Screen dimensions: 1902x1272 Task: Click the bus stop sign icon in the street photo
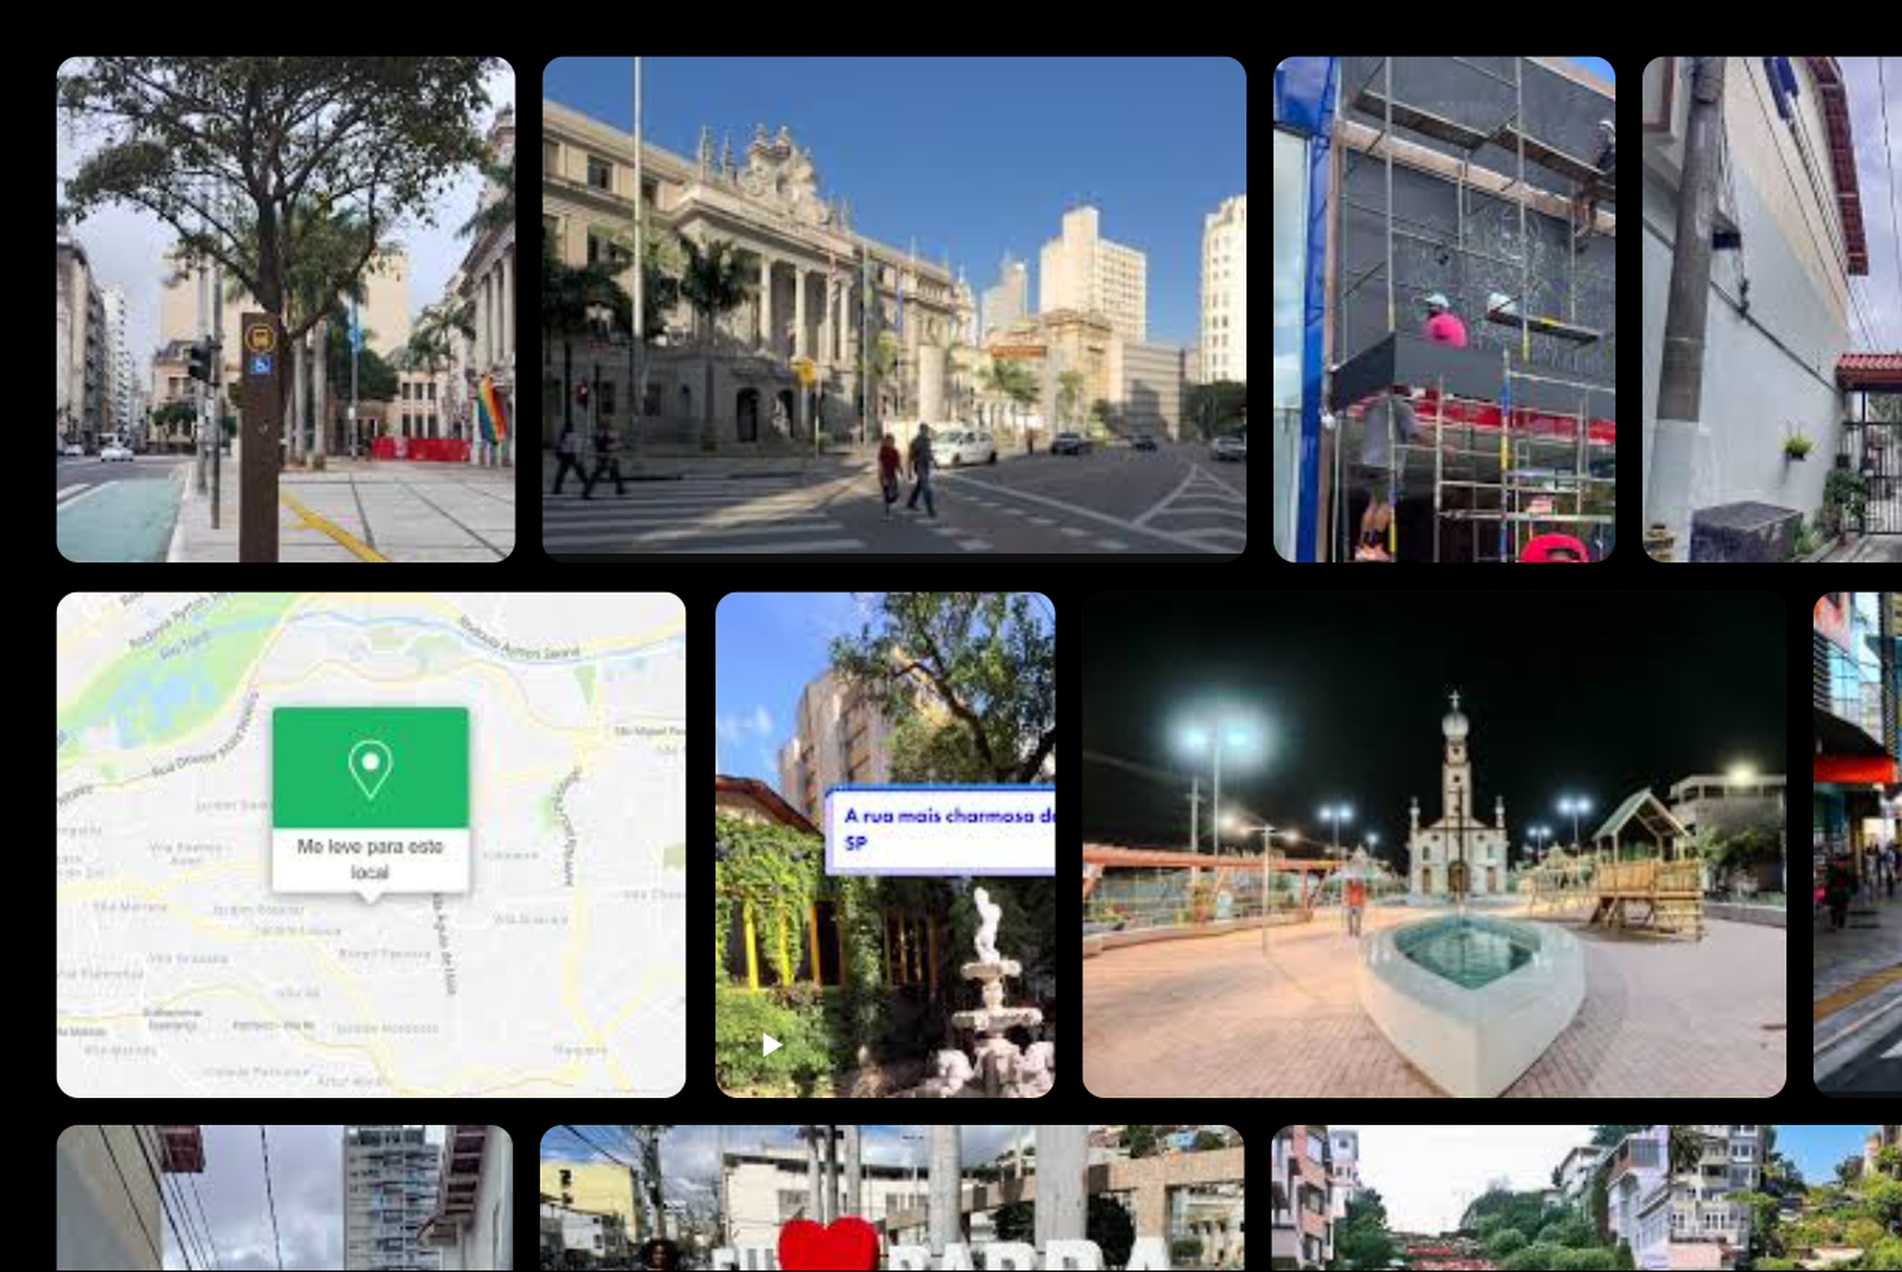[260, 337]
